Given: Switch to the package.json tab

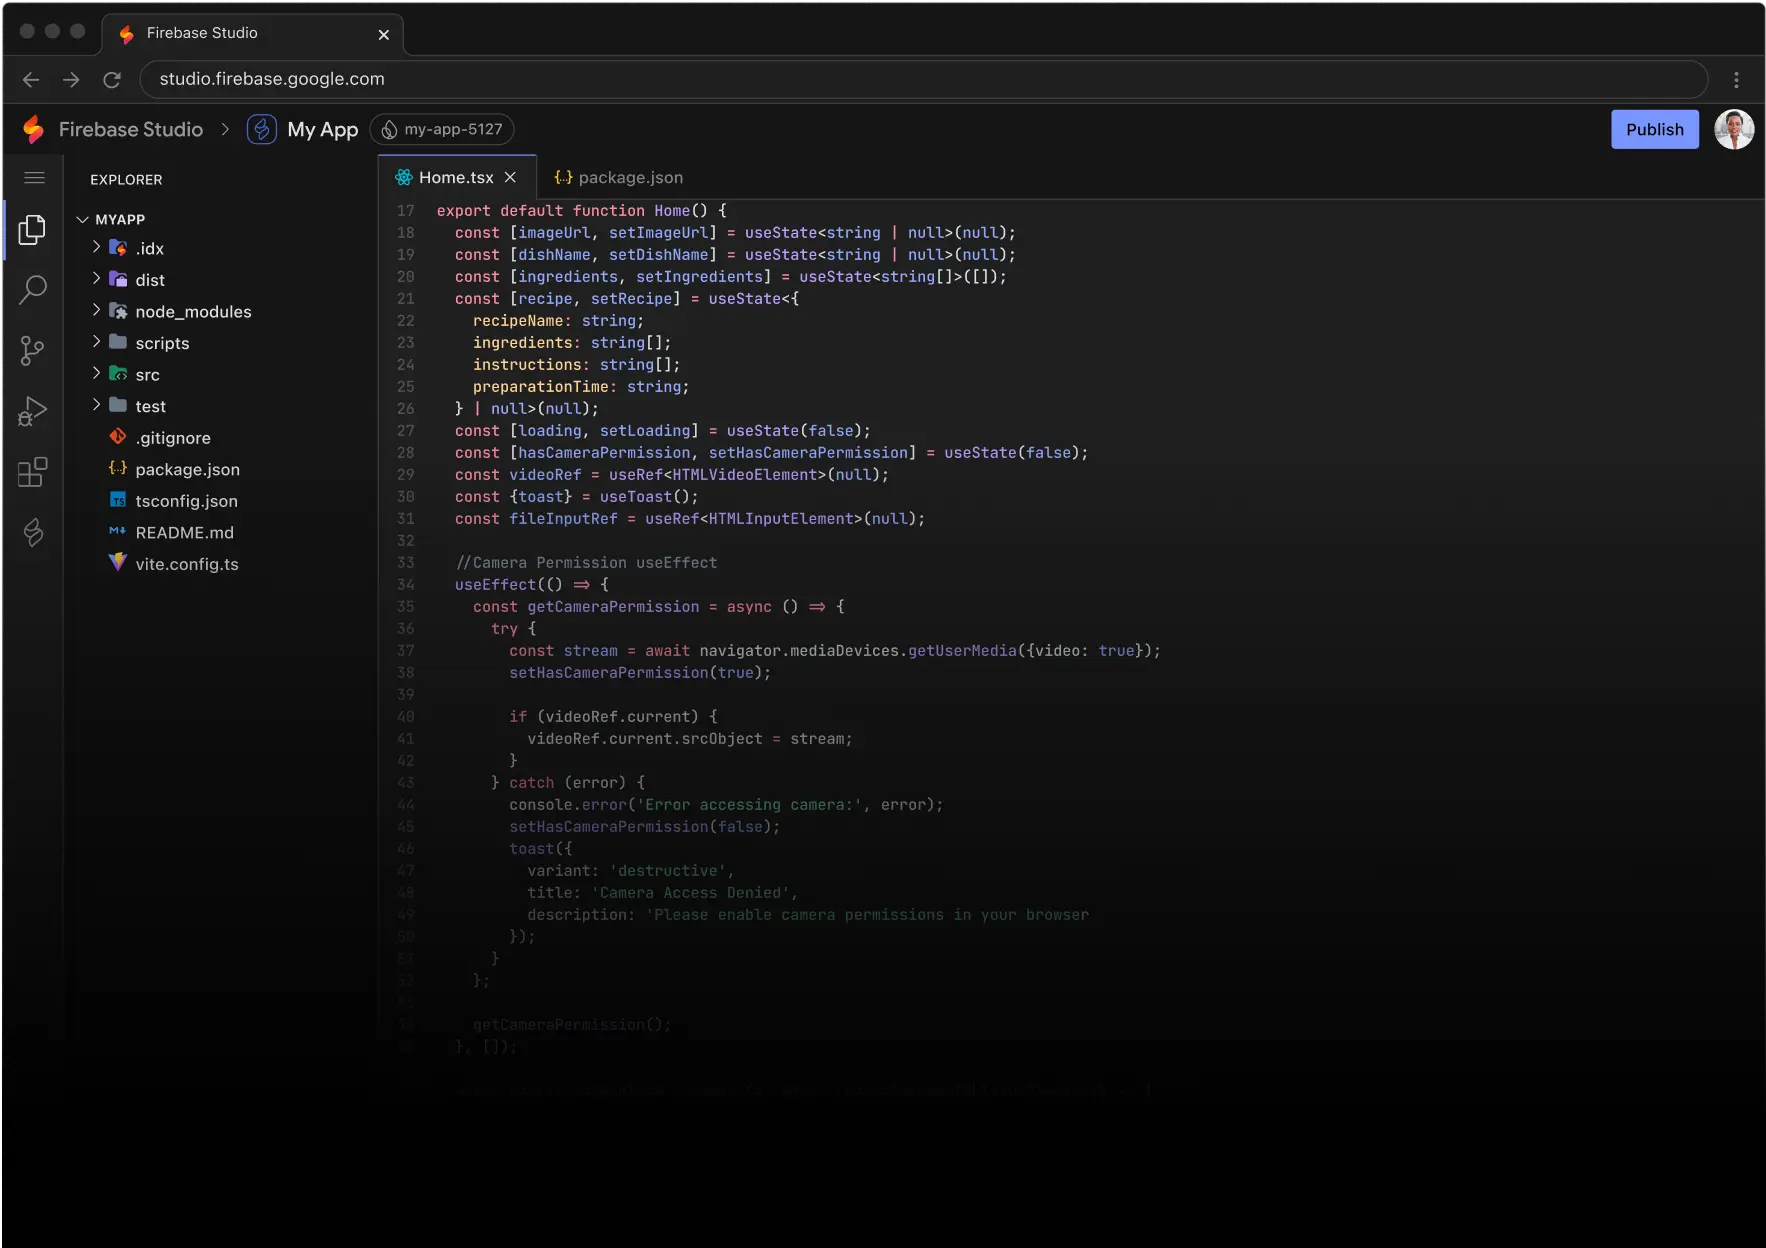Looking at the screenshot, I should (630, 177).
